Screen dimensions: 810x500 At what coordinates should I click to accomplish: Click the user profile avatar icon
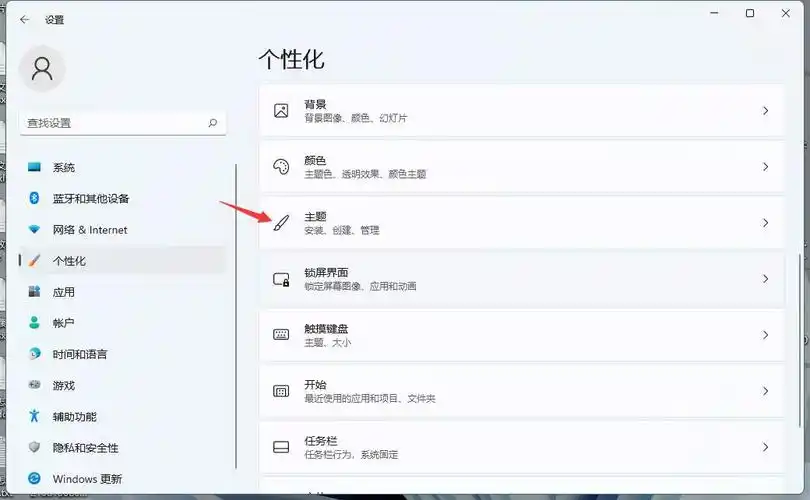[42, 69]
